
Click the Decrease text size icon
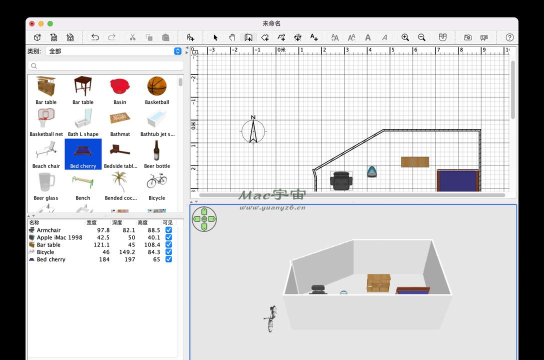pos(351,37)
